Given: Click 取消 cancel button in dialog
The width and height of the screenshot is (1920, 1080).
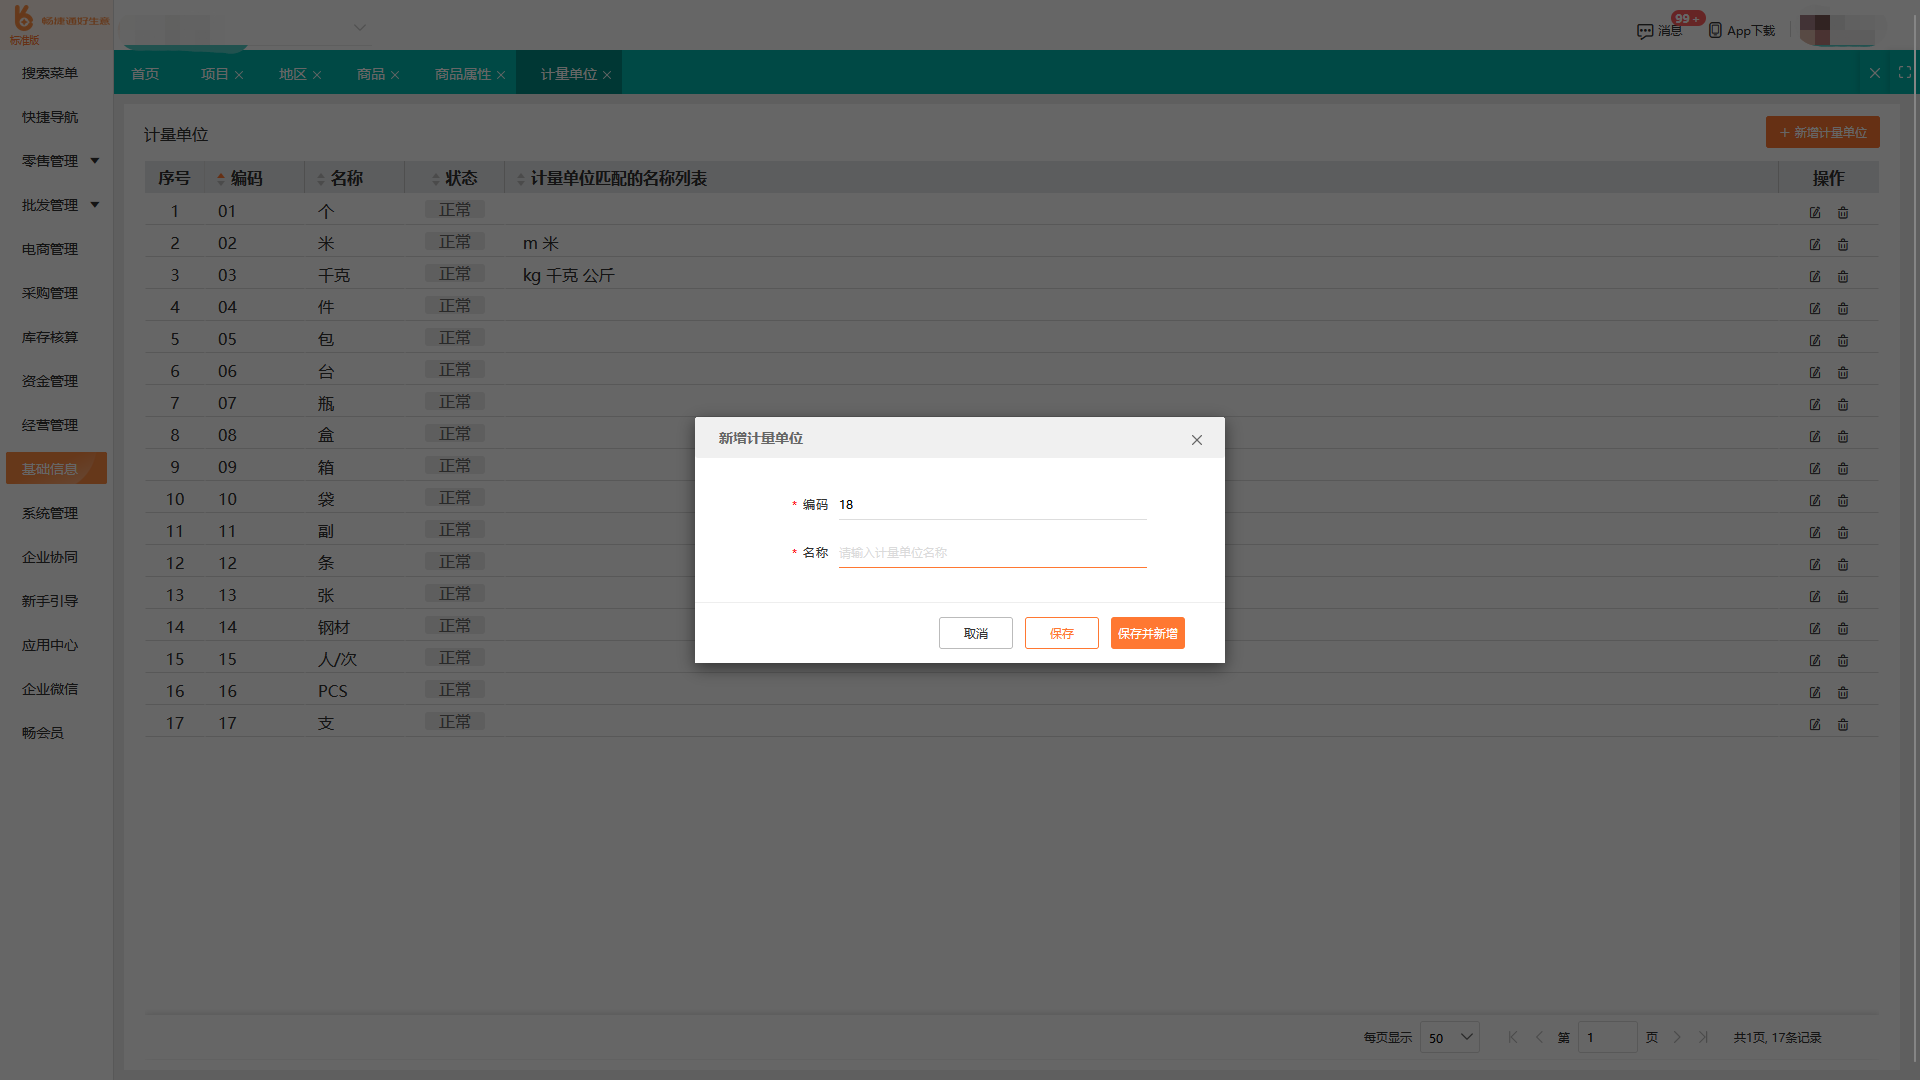Looking at the screenshot, I should pos(975,633).
